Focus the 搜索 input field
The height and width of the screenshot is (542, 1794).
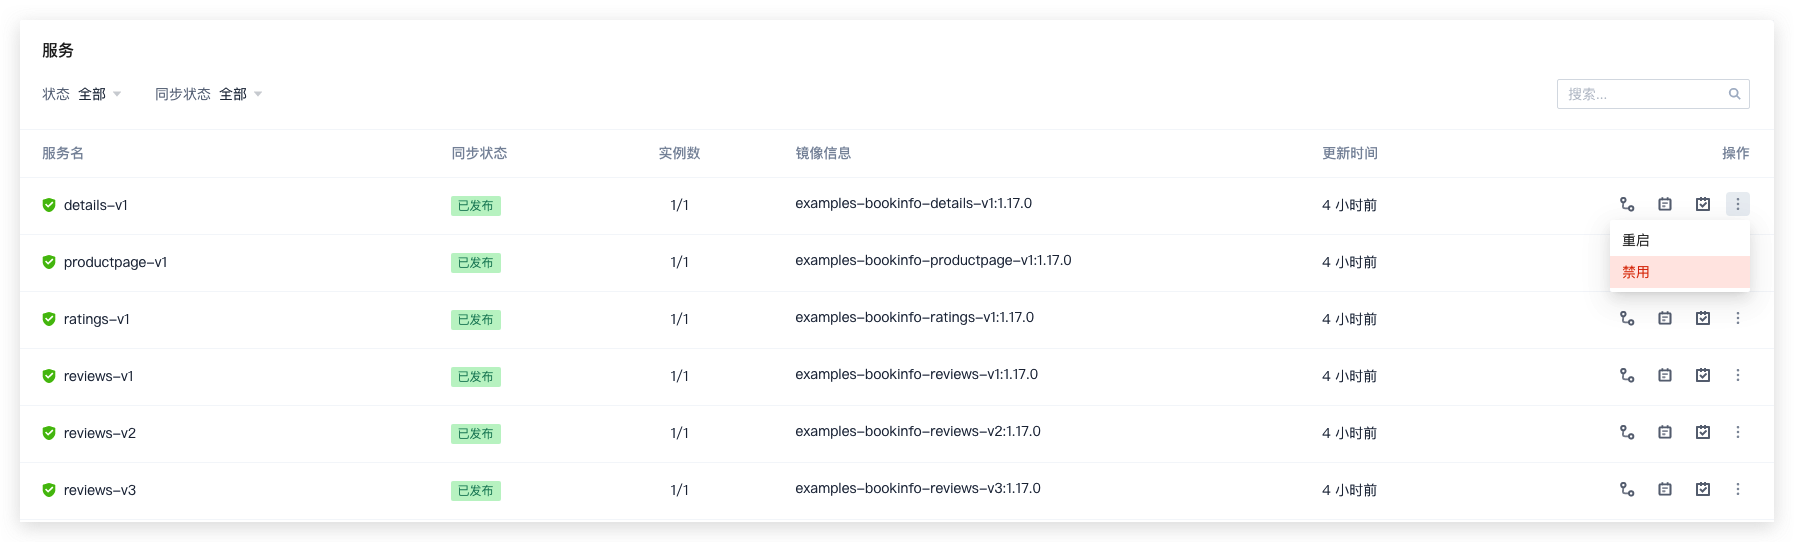tap(1642, 94)
